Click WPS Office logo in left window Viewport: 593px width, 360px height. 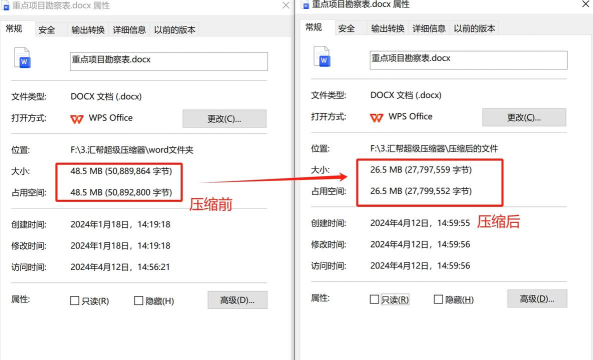point(77,119)
